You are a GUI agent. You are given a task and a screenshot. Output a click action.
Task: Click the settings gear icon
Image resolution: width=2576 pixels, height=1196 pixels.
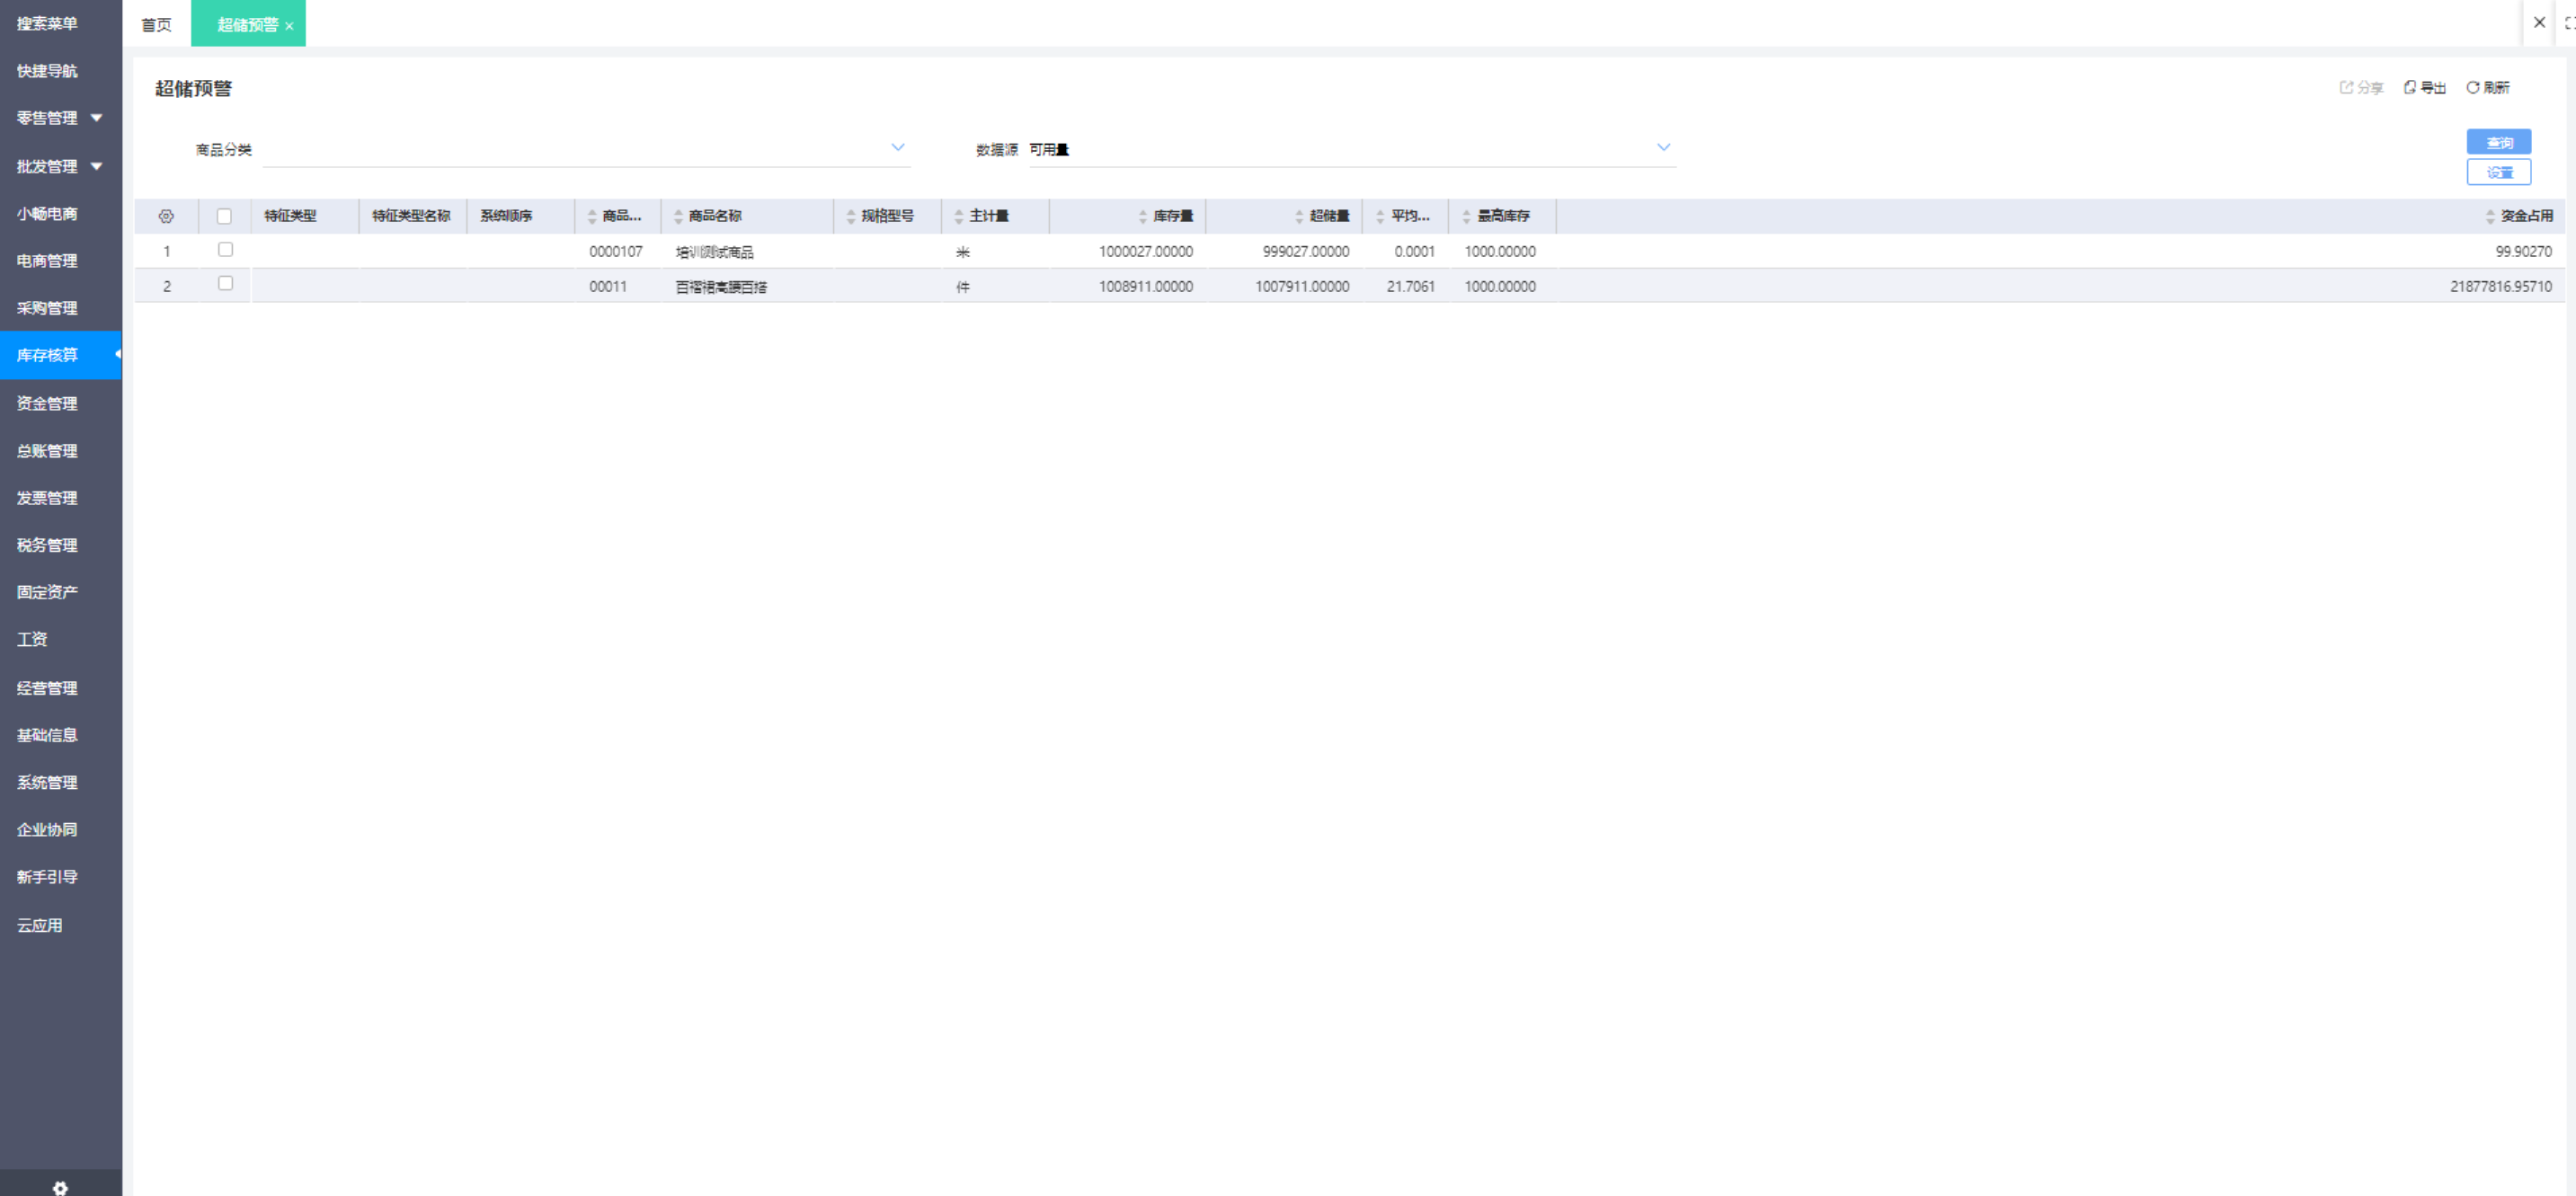(61, 1184)
